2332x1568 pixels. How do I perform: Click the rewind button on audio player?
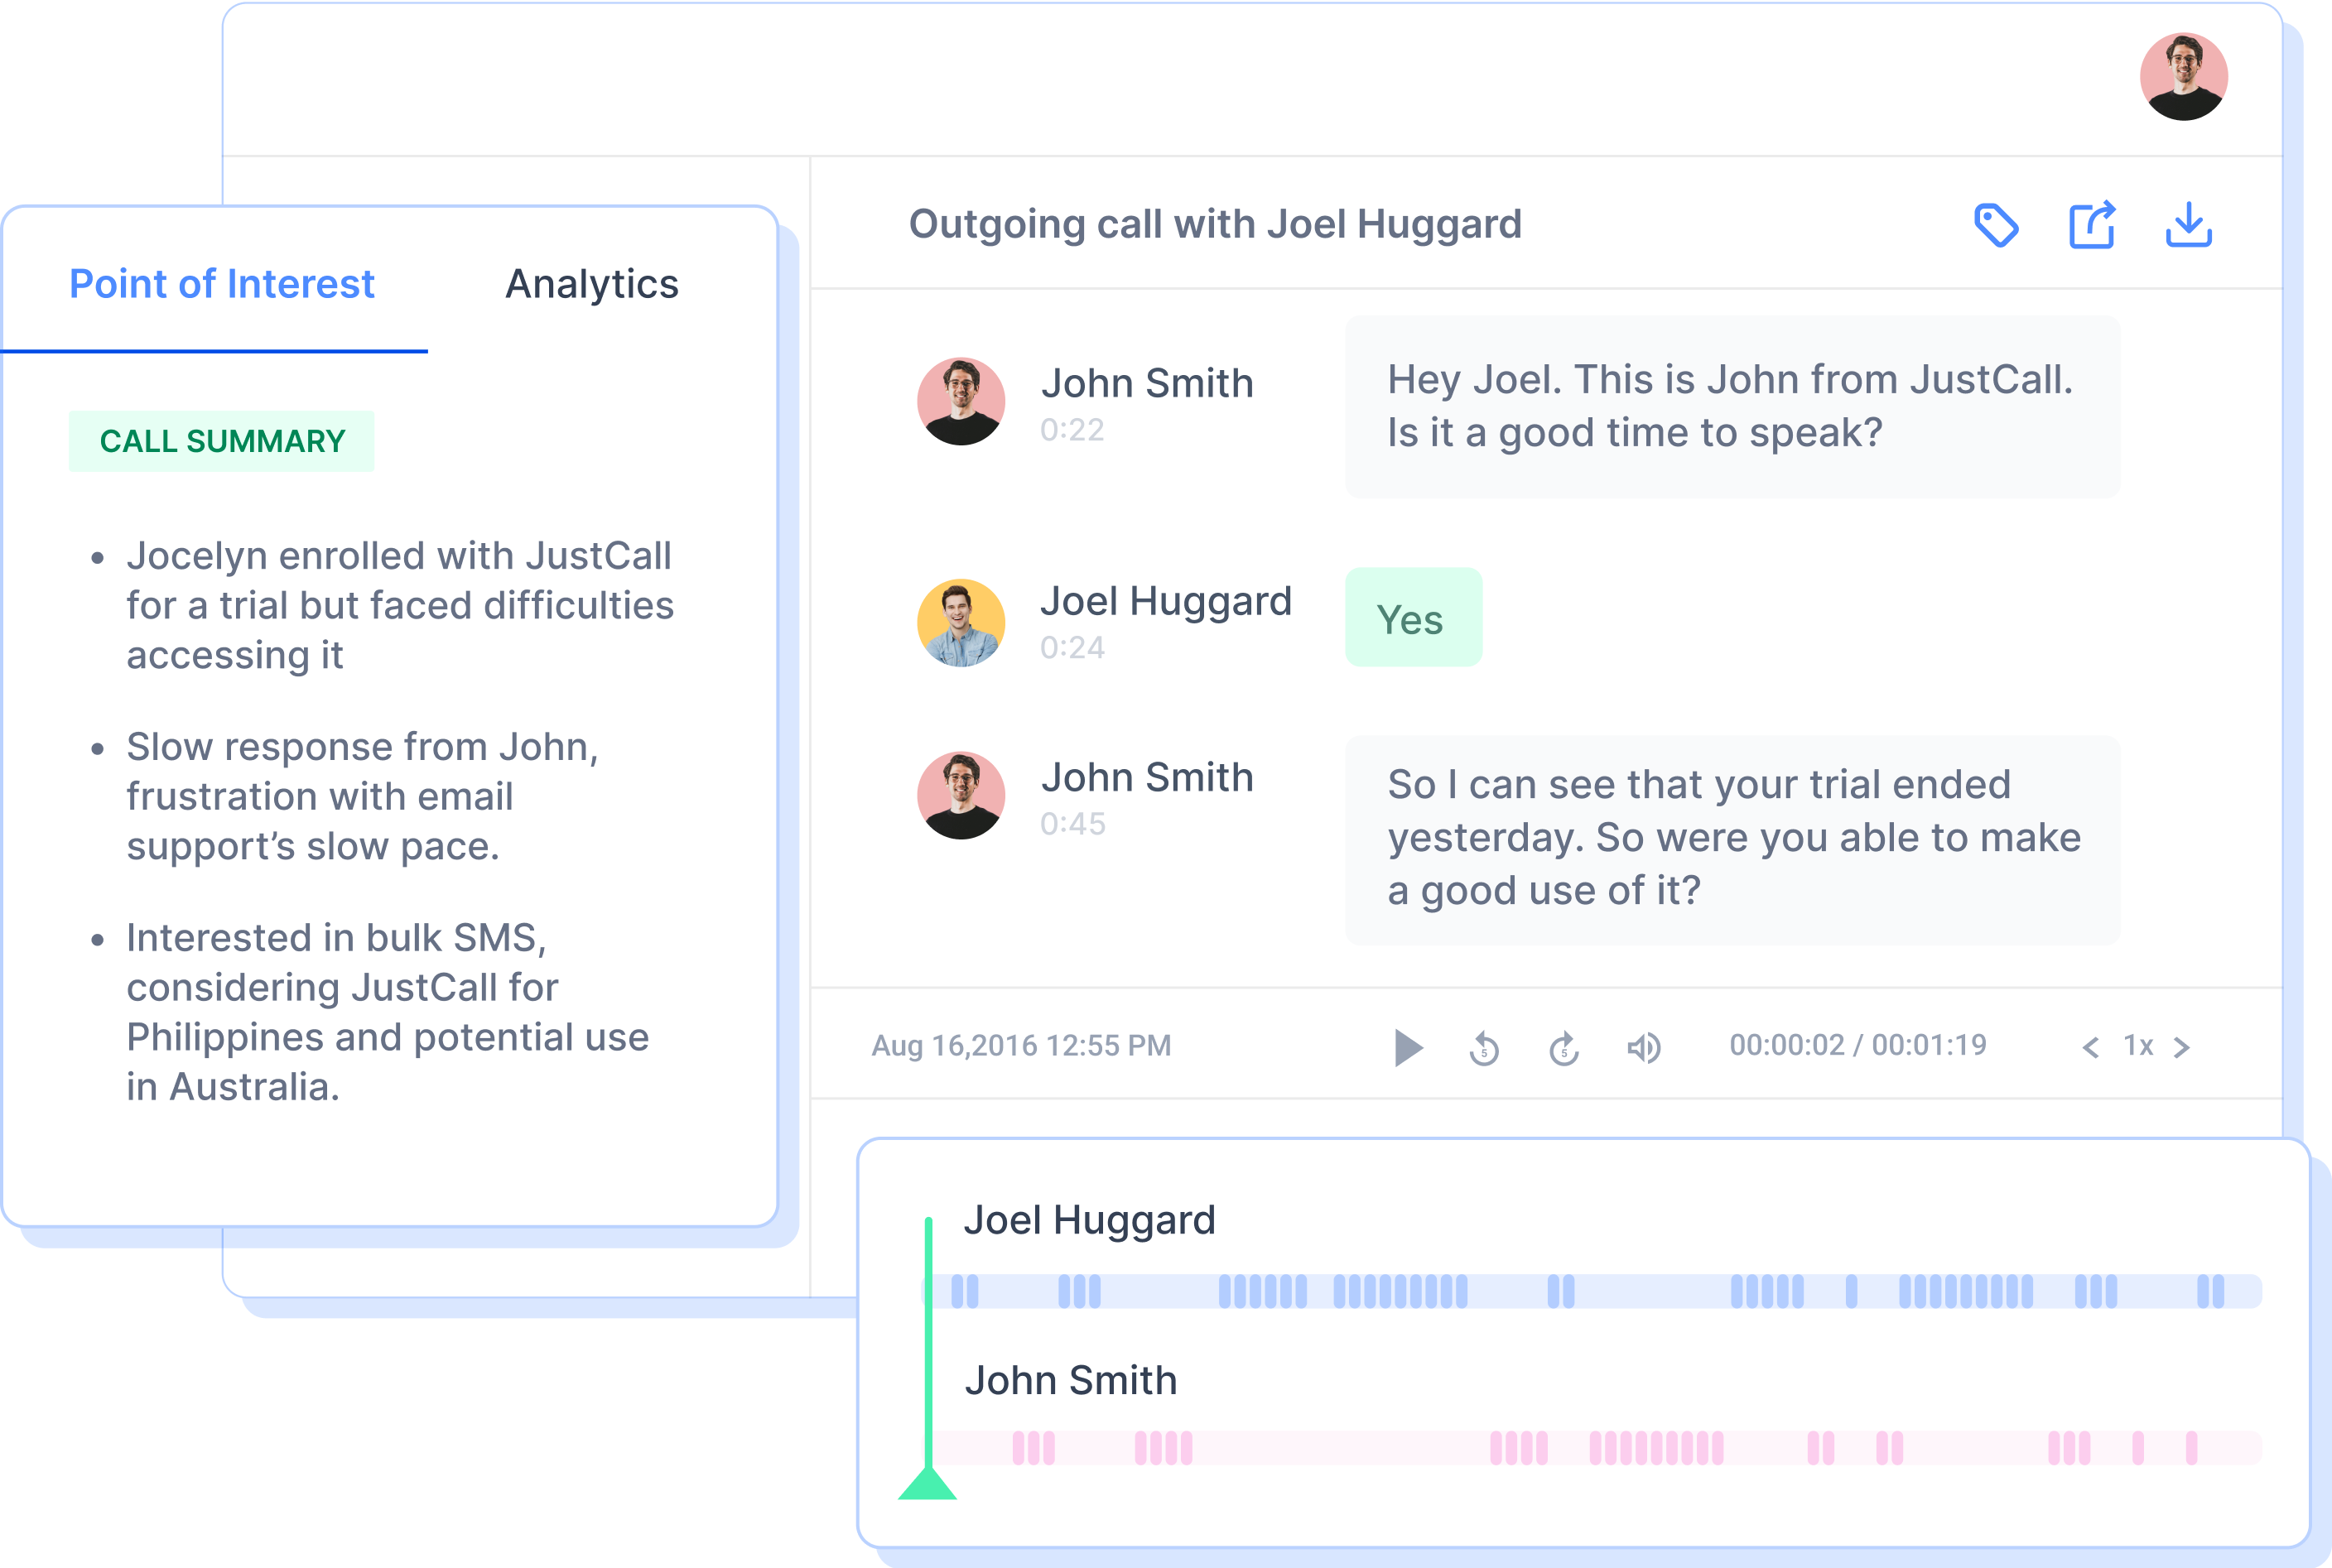[x=1486, y=1046]
